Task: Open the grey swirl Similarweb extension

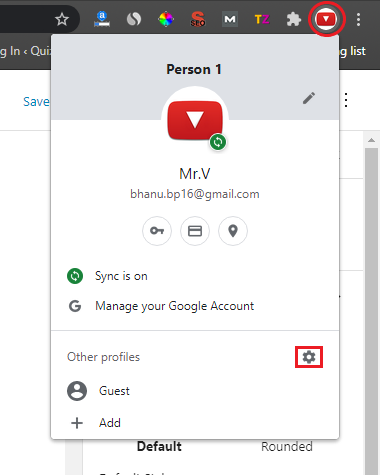Action: [x=134, y=19]
